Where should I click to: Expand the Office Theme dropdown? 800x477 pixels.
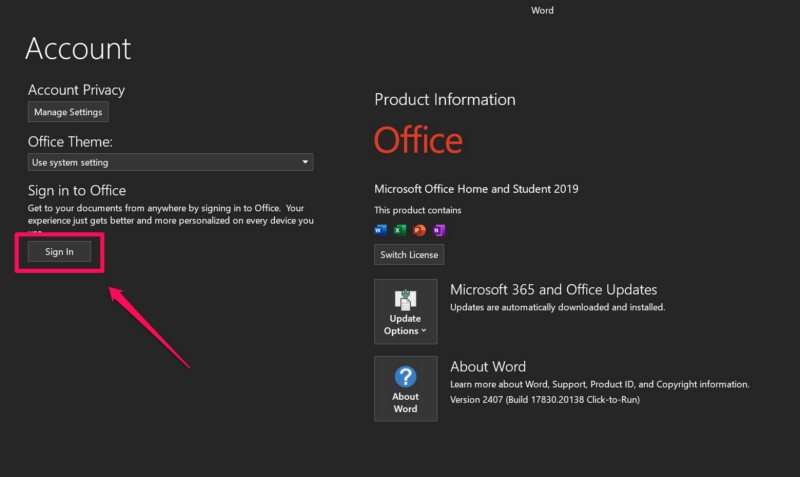[x=170, y=162]
